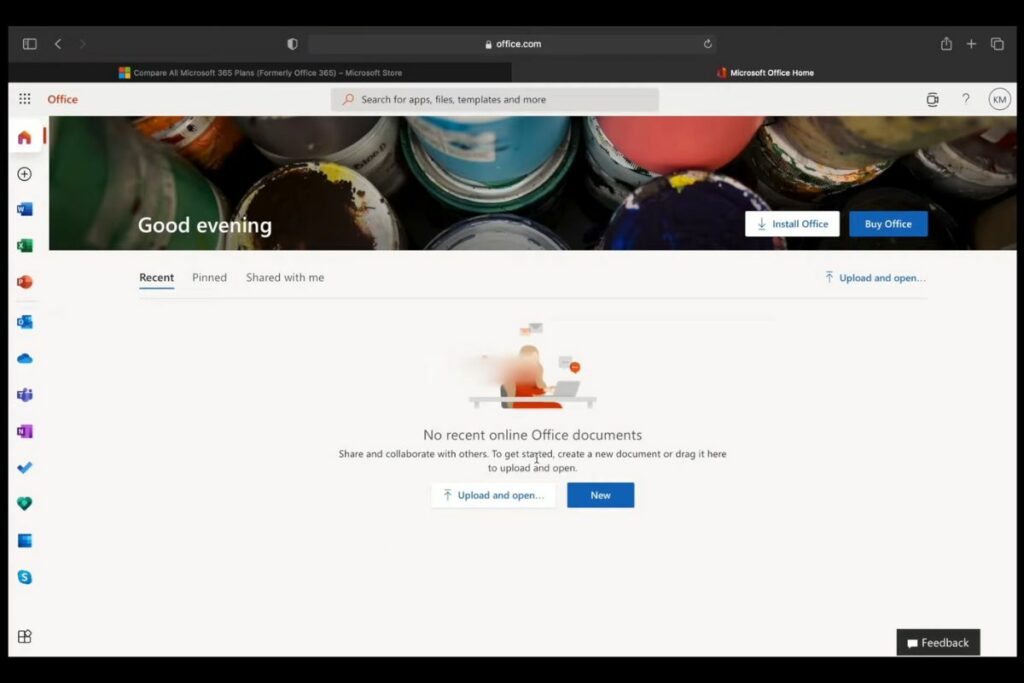
Task: Click the Install Office button
Action: click(792, 224)
